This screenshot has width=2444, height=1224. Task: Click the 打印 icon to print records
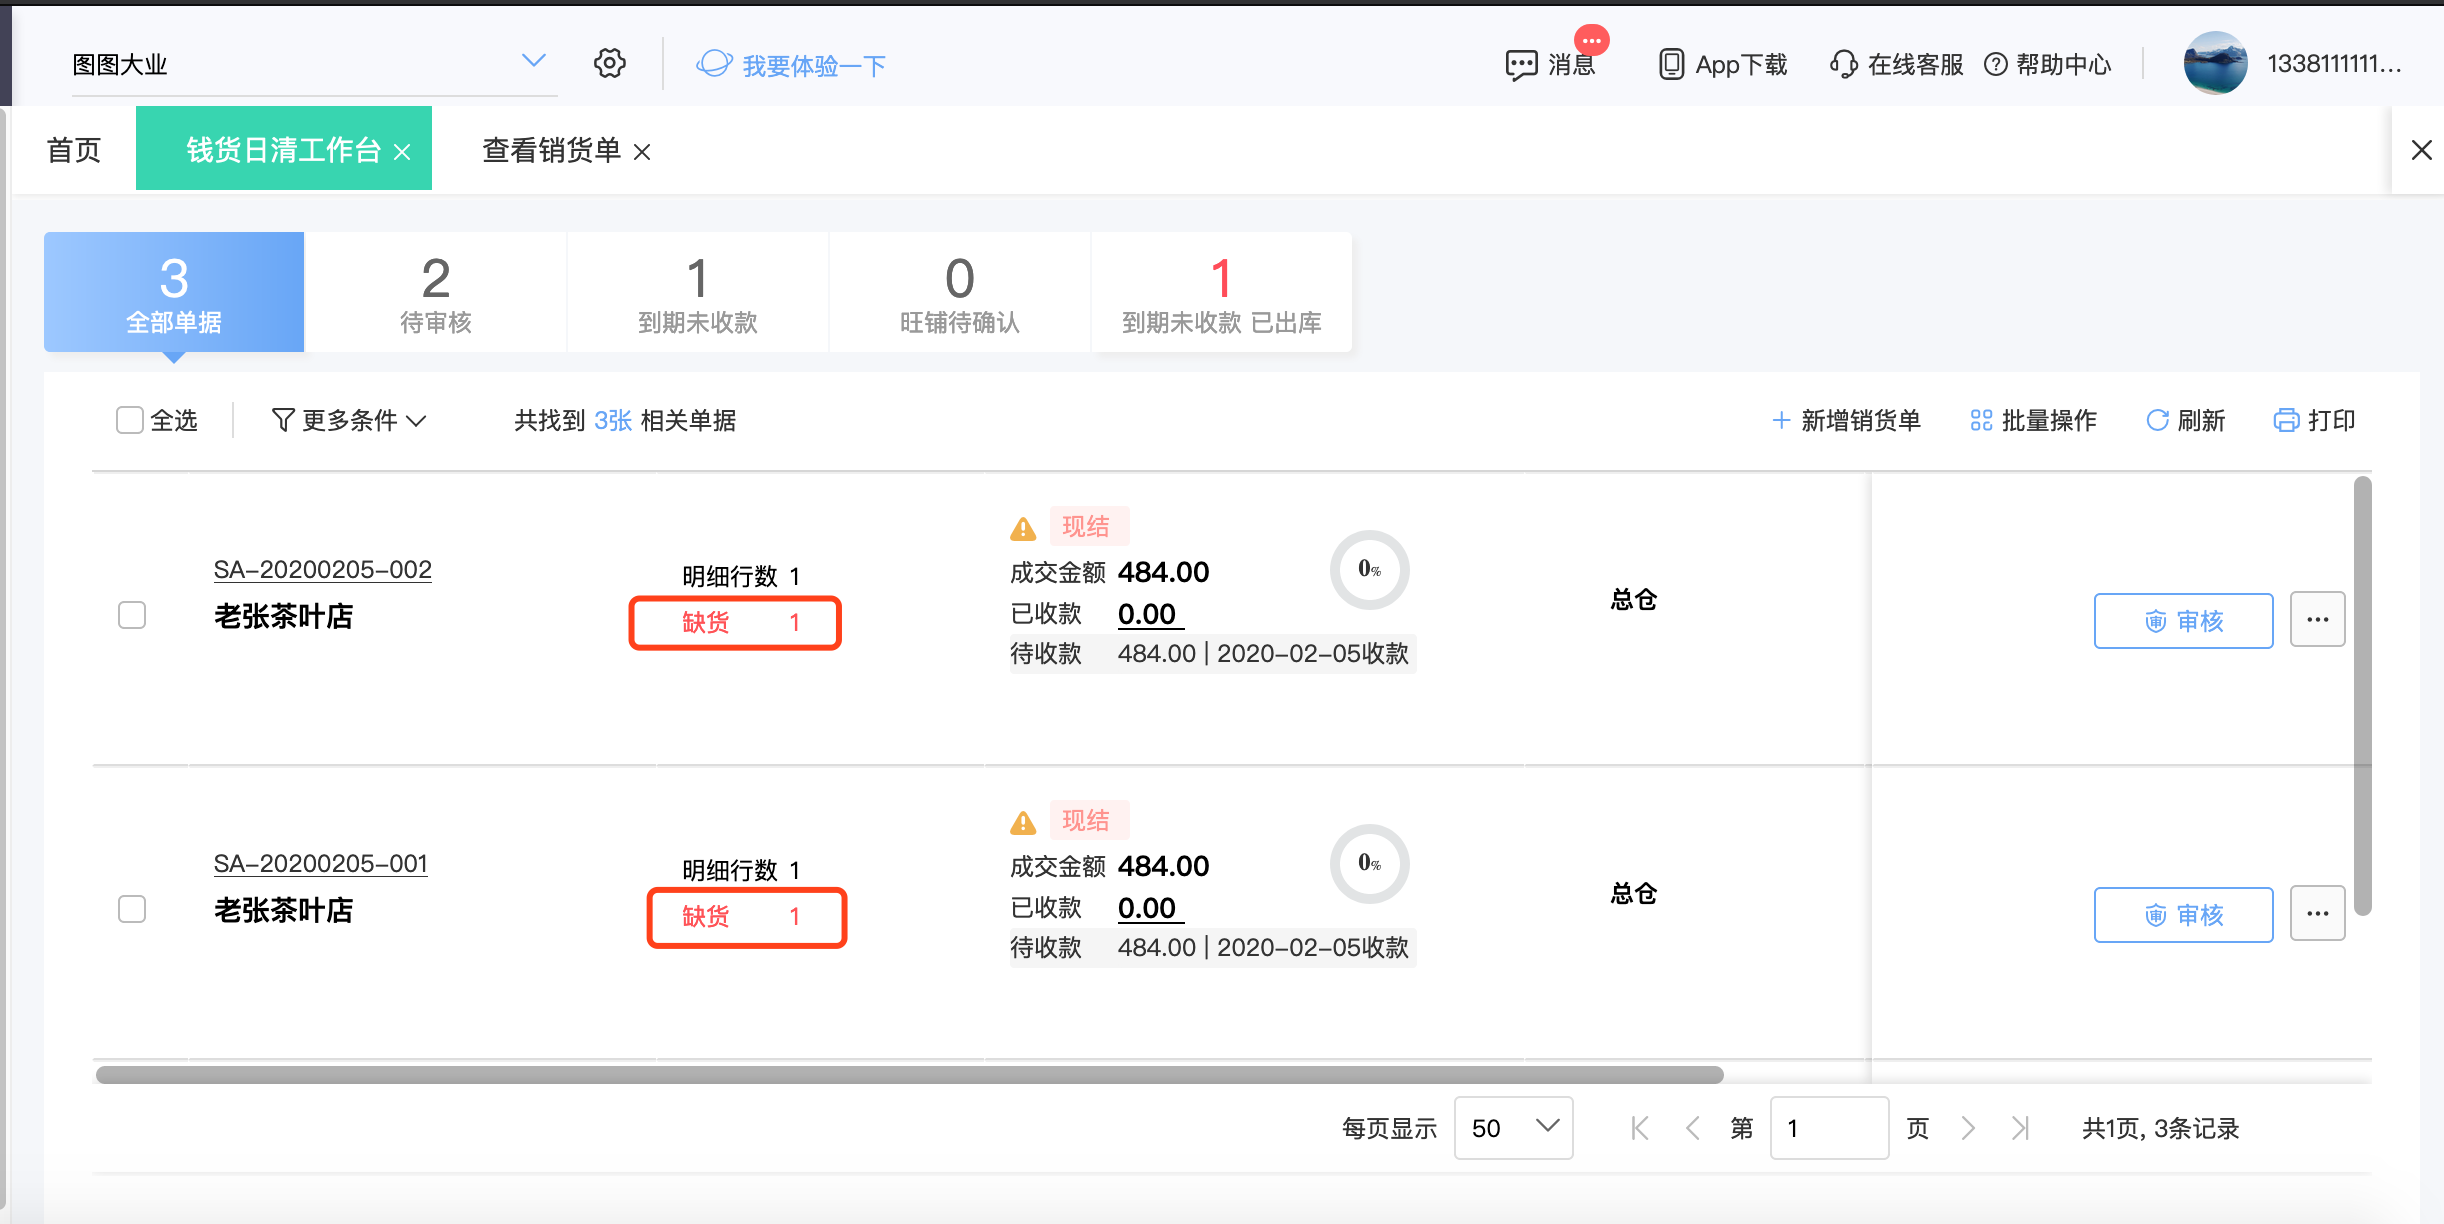pyautogui.click(x=2282, y=420)
